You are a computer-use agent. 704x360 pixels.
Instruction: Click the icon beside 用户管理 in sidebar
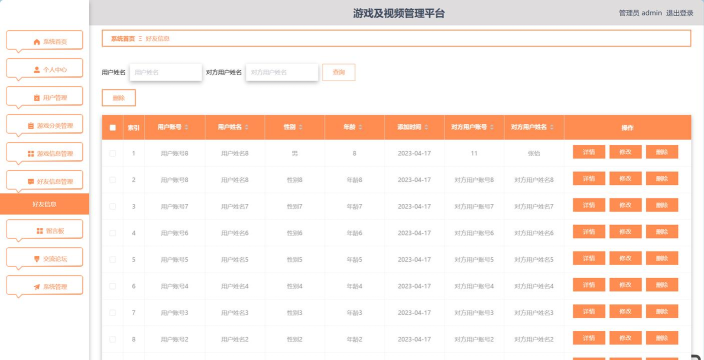37,98
